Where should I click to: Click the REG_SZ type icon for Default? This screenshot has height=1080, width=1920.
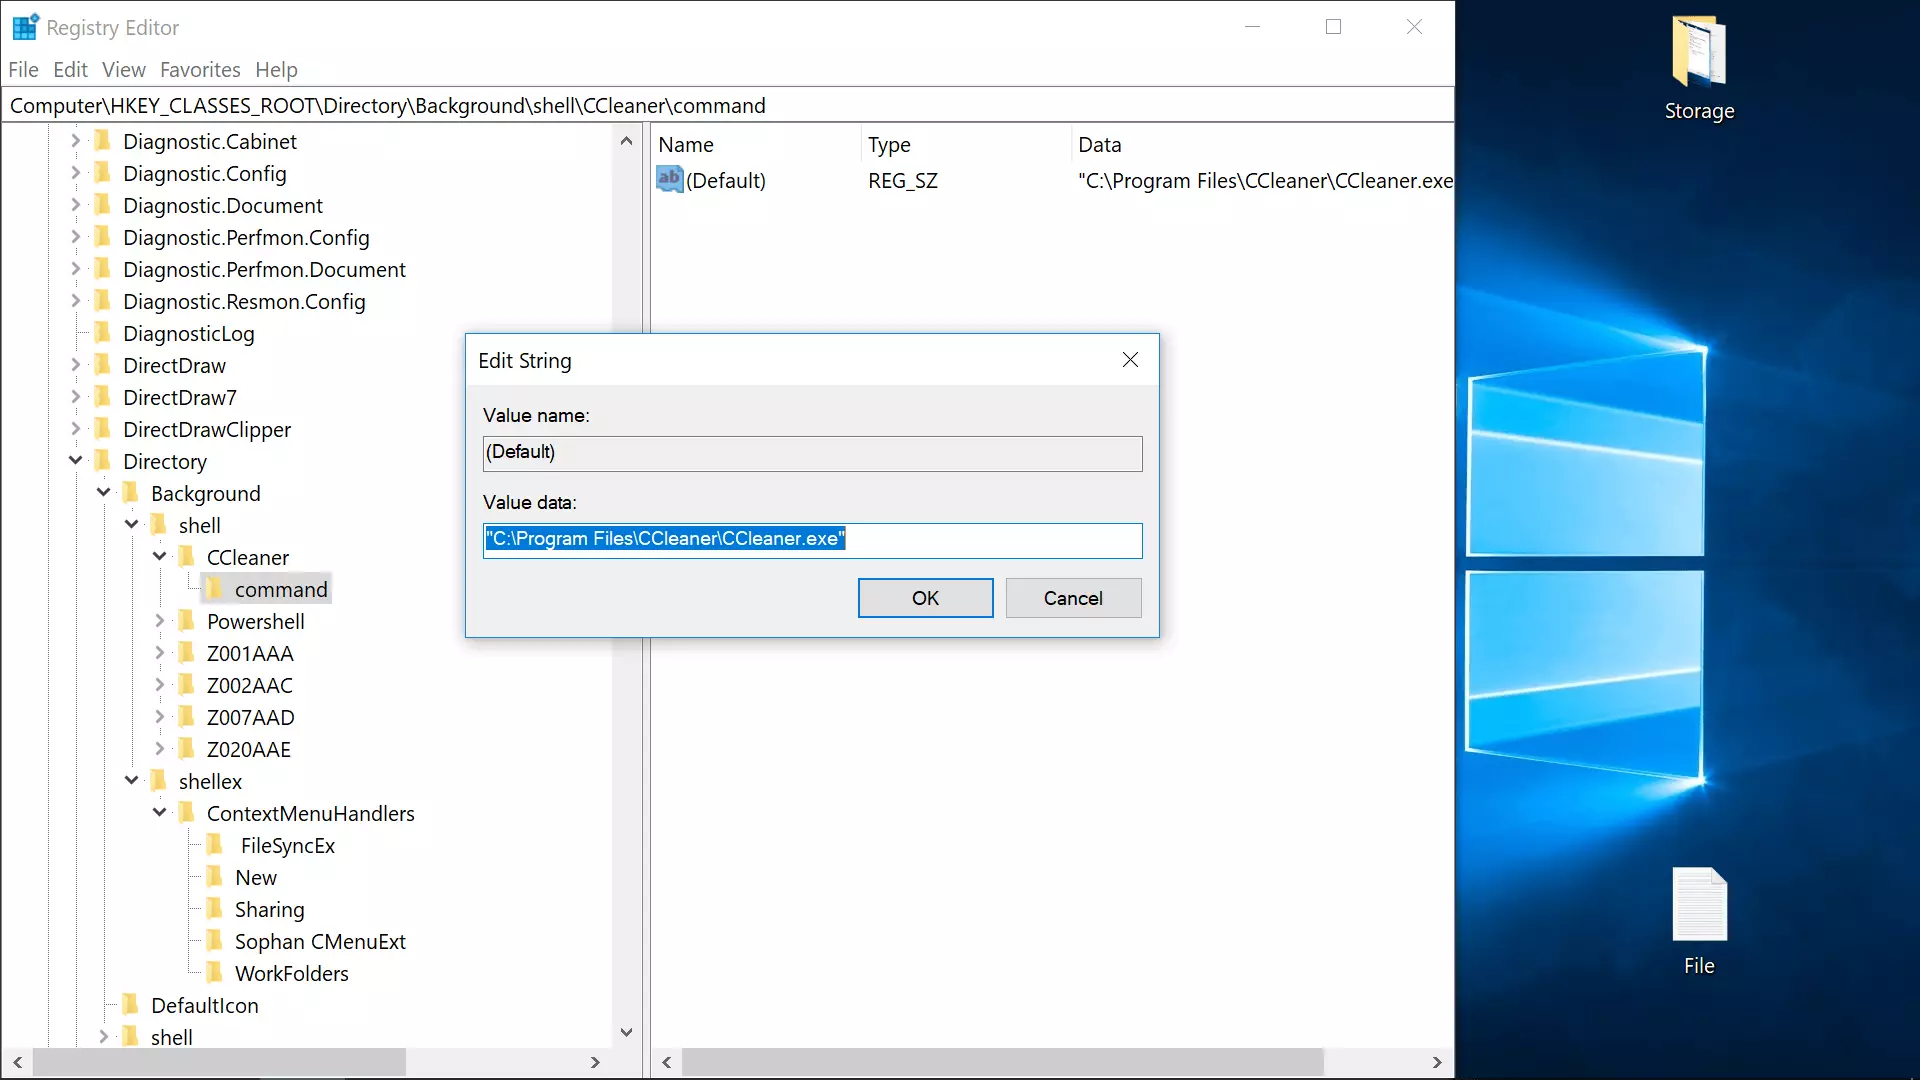click(670, 179)
